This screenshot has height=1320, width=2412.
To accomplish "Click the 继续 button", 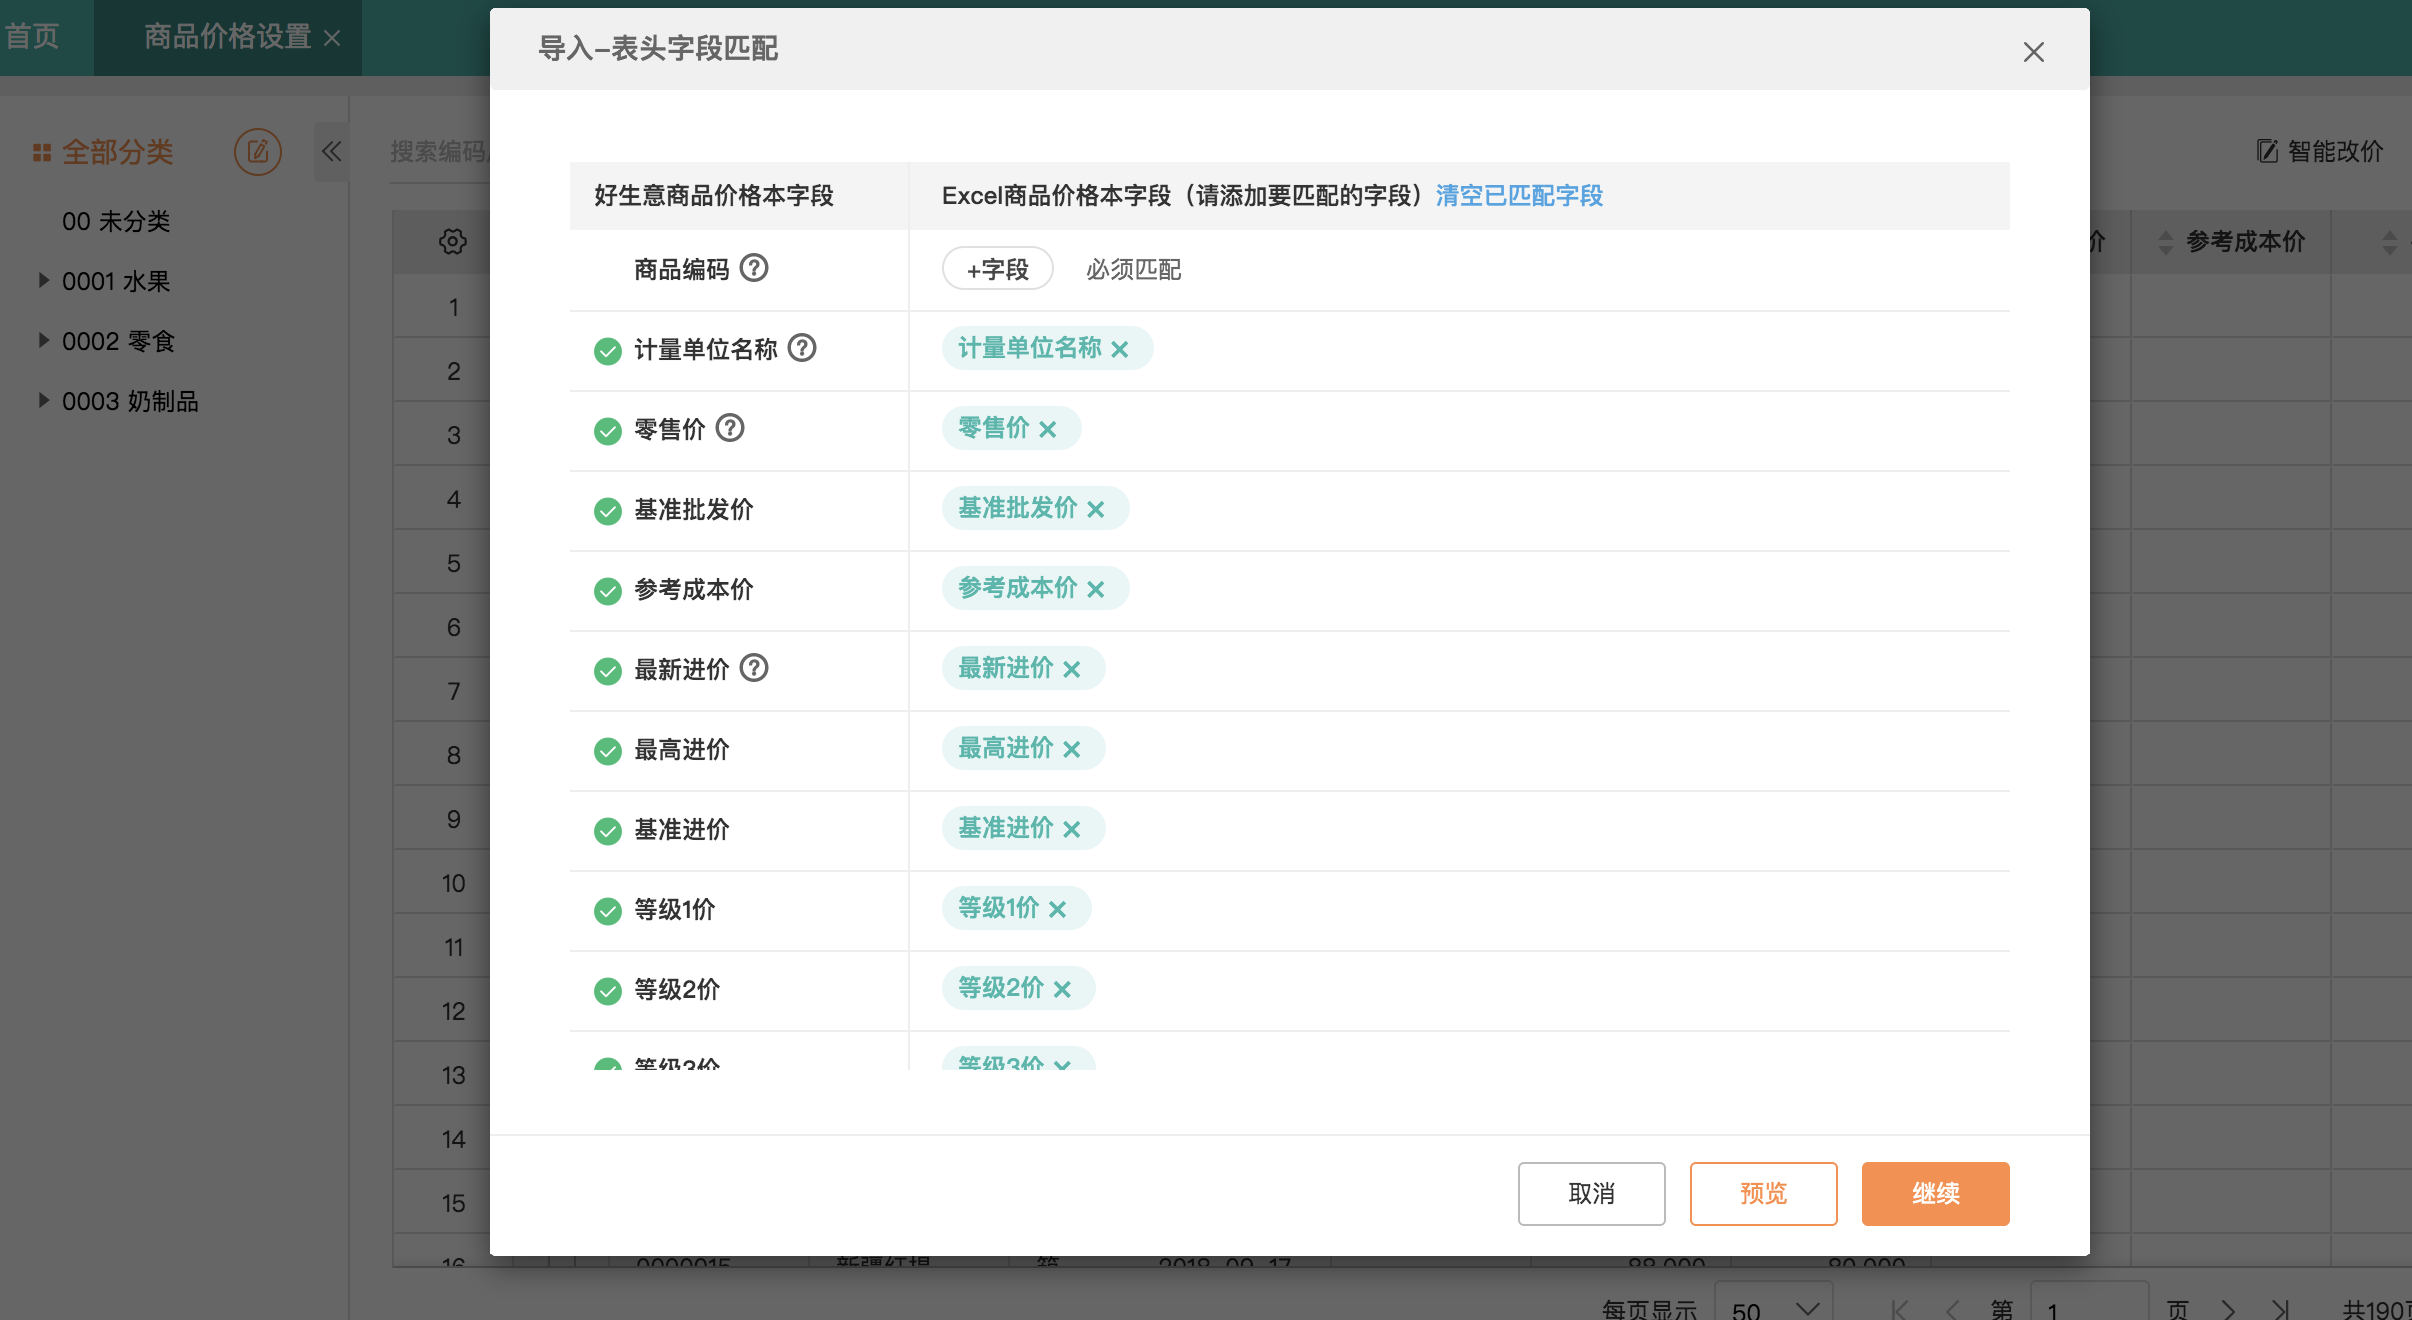I will point(1936,1195).
